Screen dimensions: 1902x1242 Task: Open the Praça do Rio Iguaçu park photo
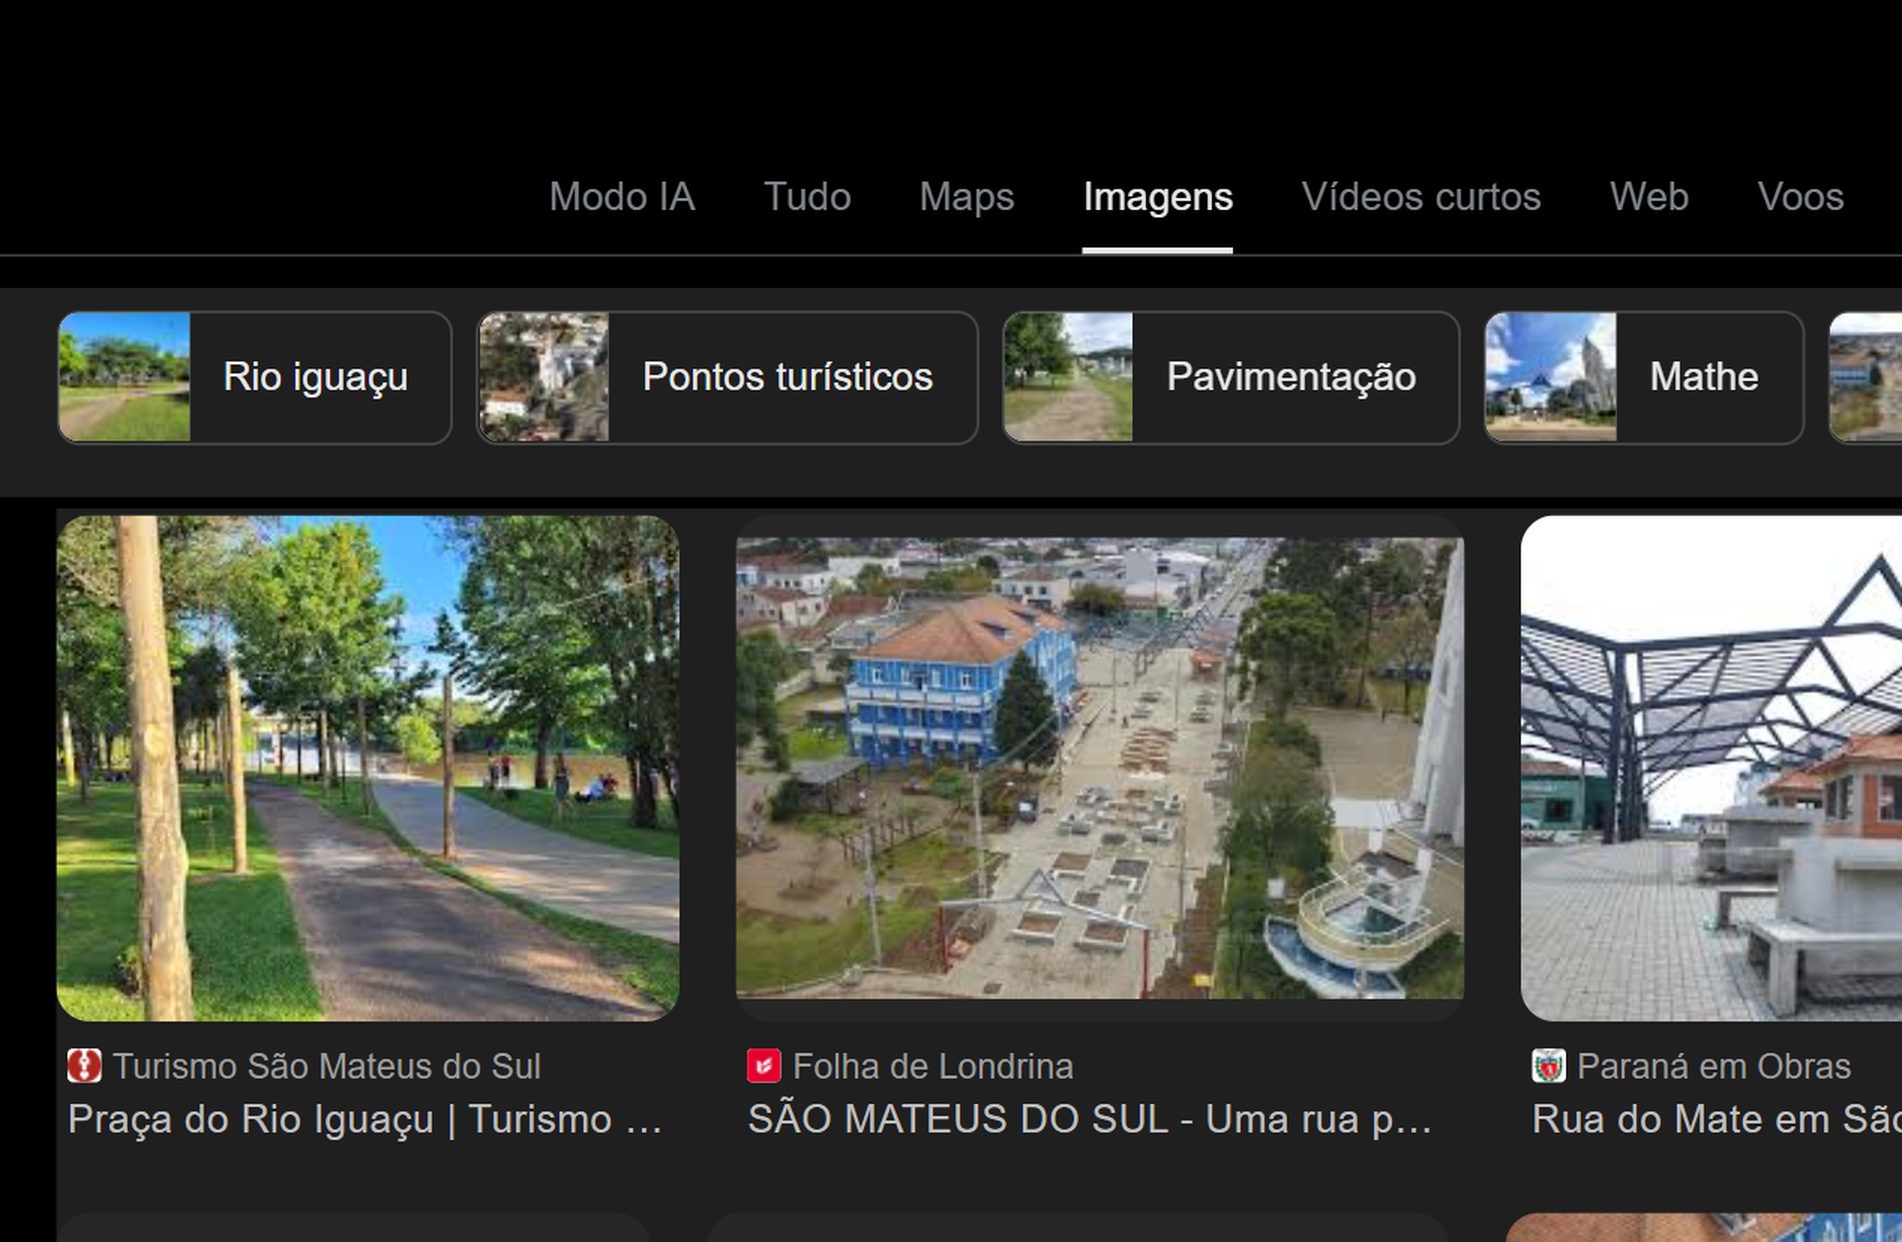[368, 767]
